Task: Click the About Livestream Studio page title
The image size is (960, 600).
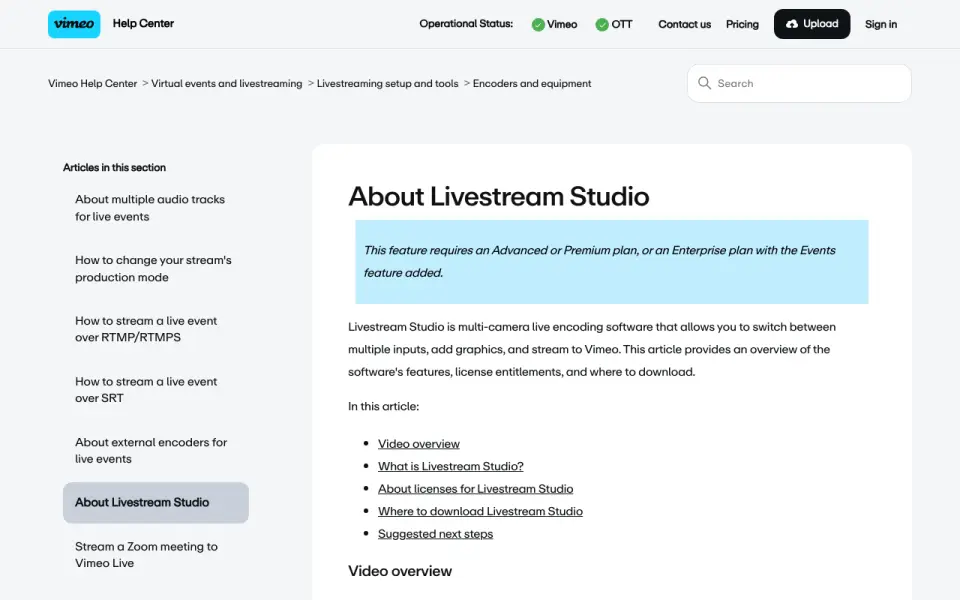Action: 498,197
